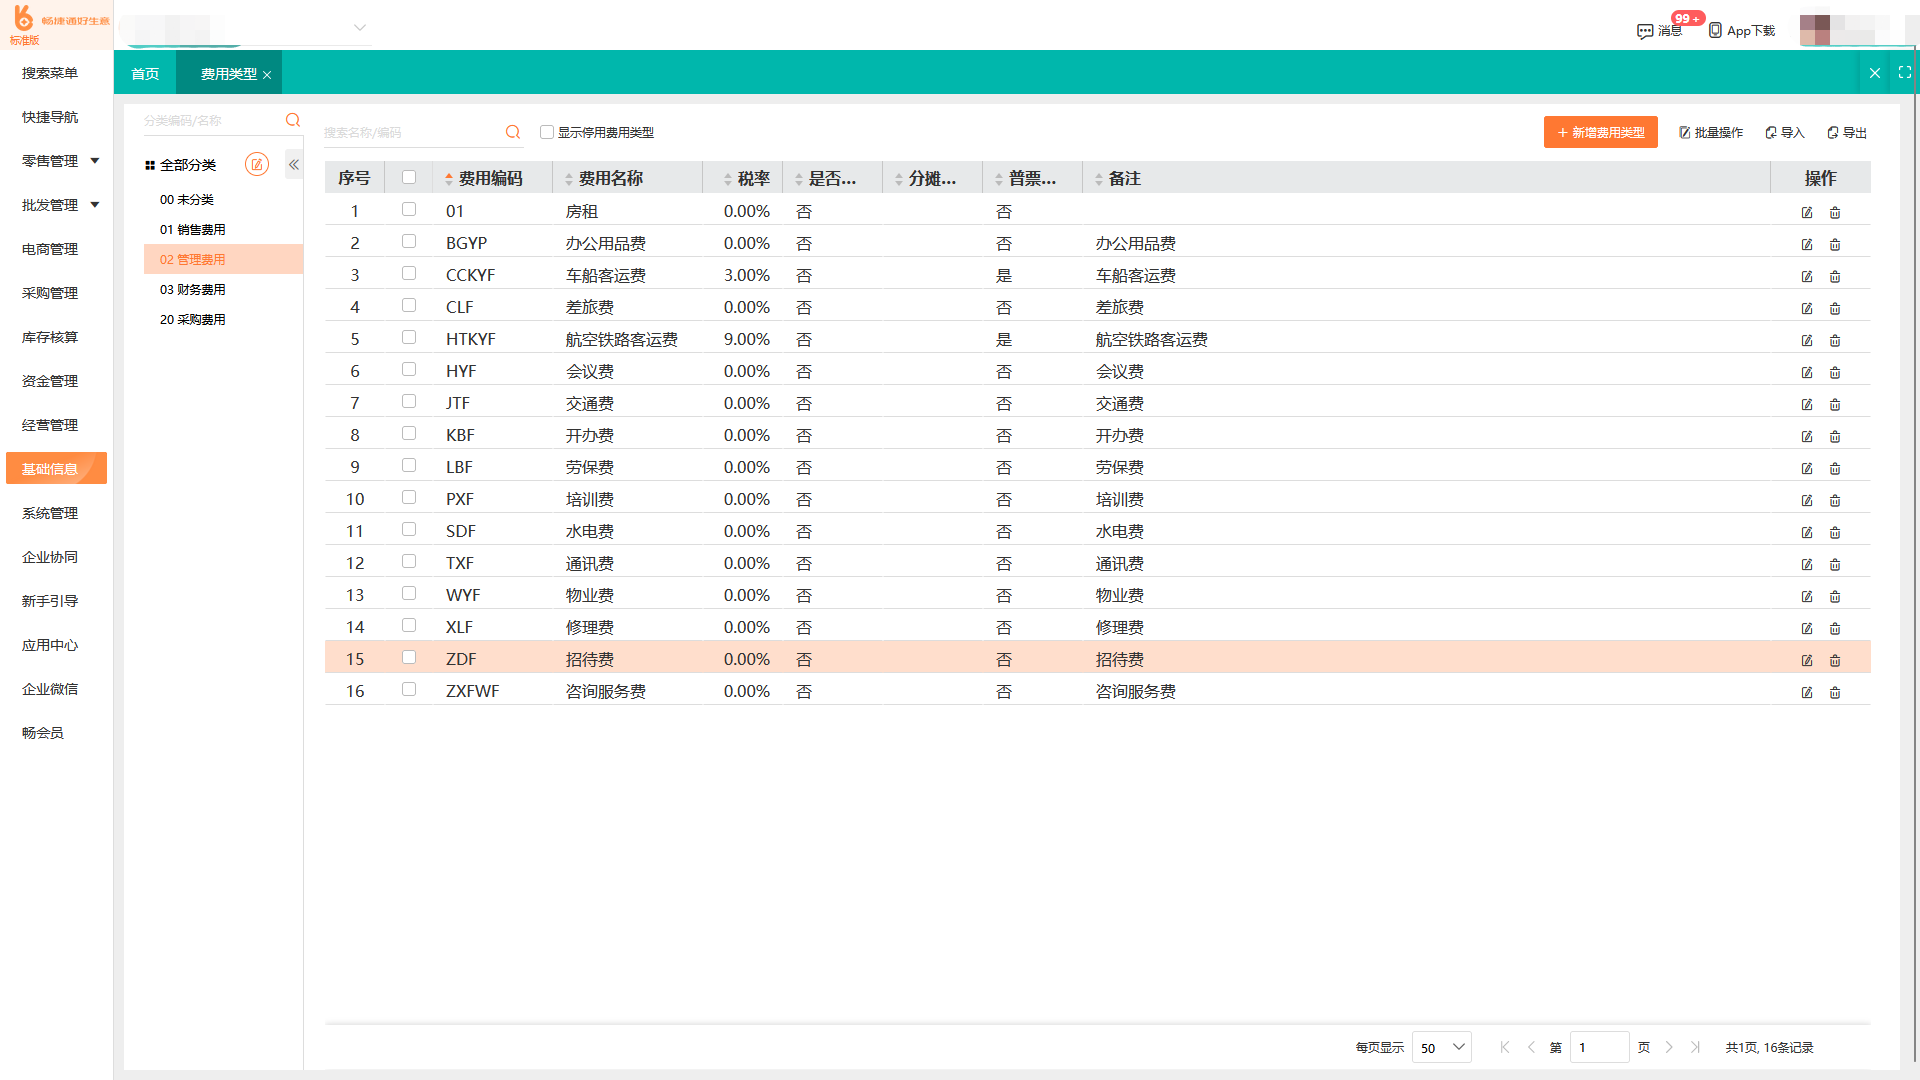Click the import icon button

tap(1789, 131)
